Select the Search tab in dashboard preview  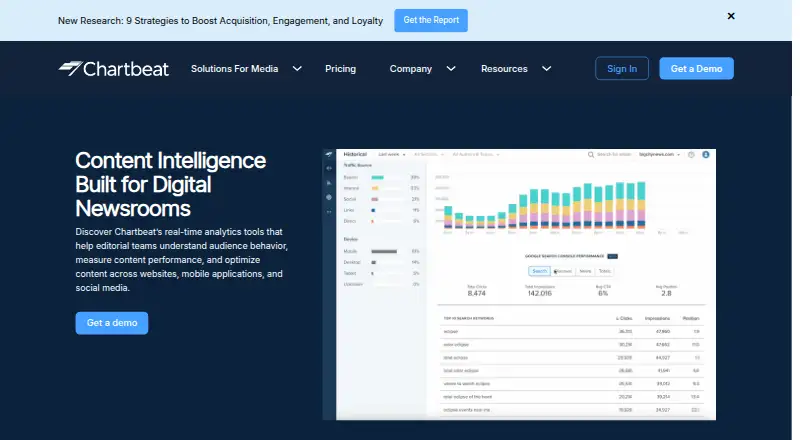[x=539, y=271]
